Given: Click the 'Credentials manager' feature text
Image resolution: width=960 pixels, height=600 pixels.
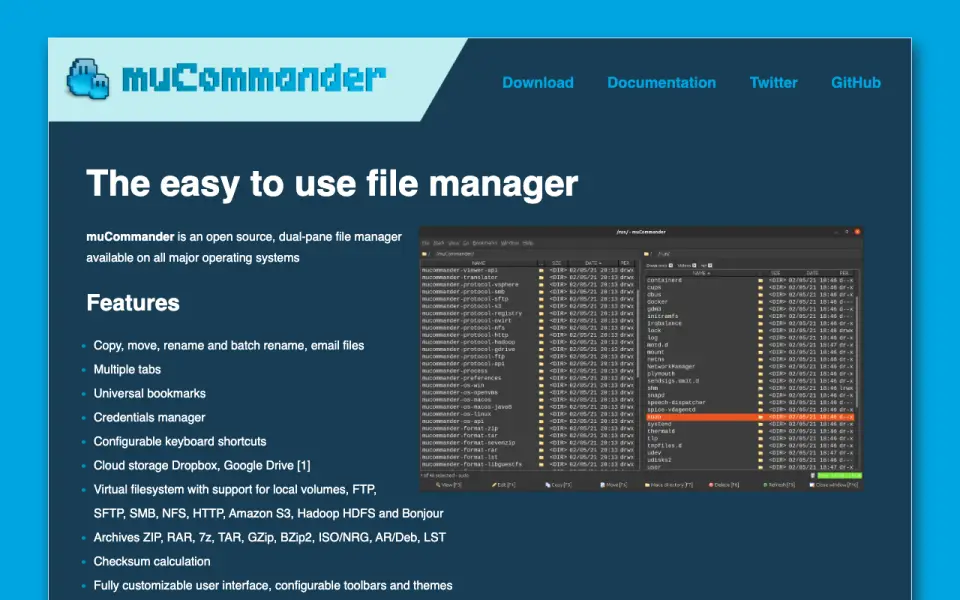Looking at the screenshot, I should tap(149, 418).
